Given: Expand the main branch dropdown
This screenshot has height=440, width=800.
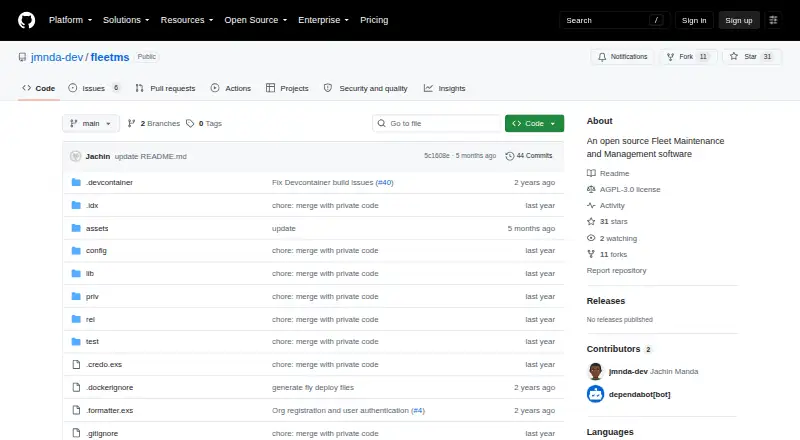Looking at the screenshot, I should click(x=91, y=124).
